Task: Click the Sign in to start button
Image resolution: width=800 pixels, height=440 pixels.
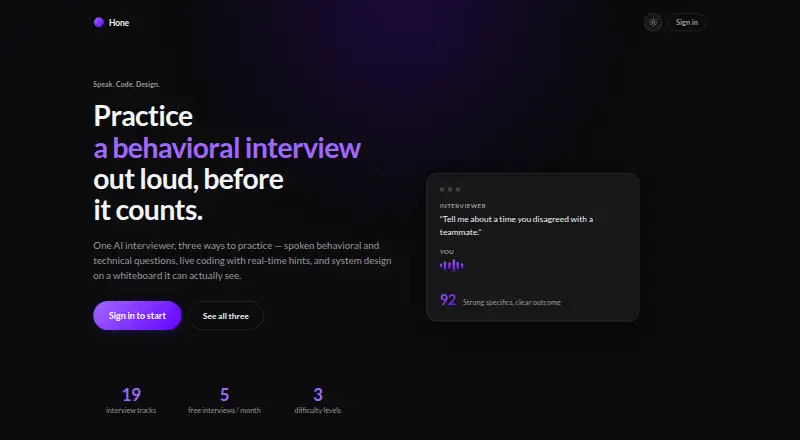Action: coord(137,315)
